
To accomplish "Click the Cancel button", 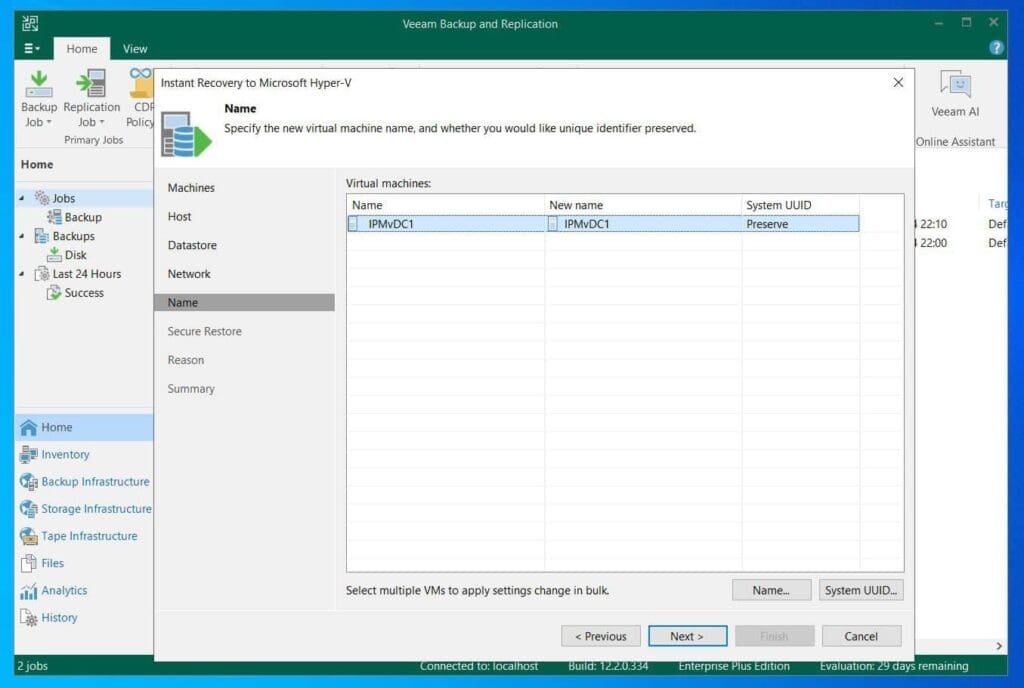I will [x=861, y=636].
